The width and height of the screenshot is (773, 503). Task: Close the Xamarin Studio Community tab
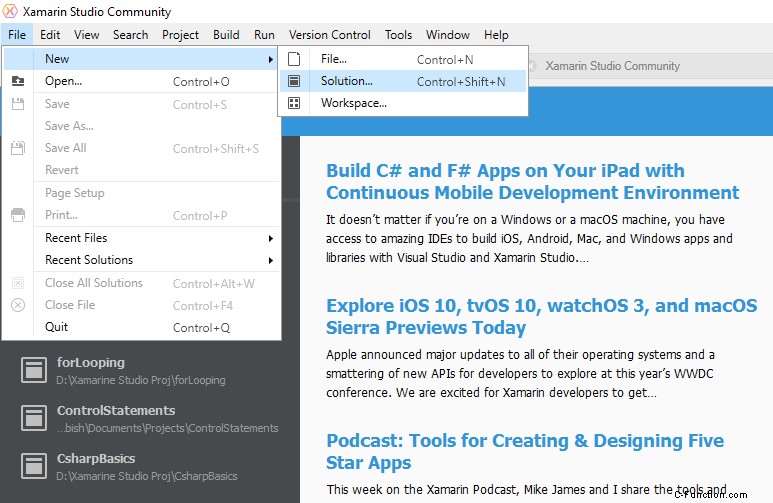click(531, 66)
